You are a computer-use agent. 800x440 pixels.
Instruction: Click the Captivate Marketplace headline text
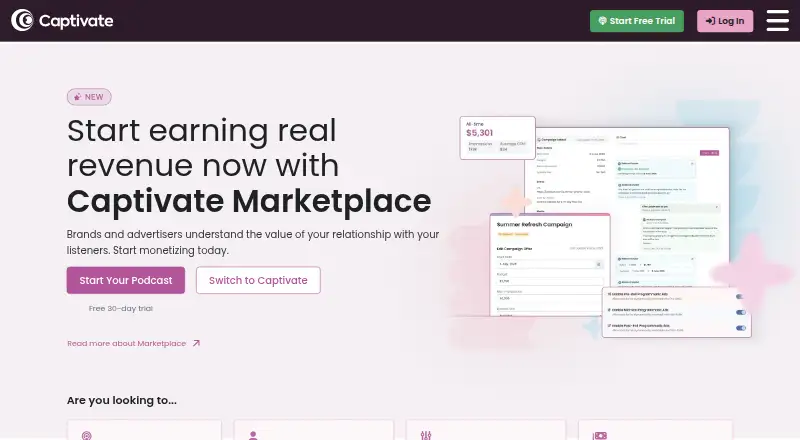(x=249, y=201)
